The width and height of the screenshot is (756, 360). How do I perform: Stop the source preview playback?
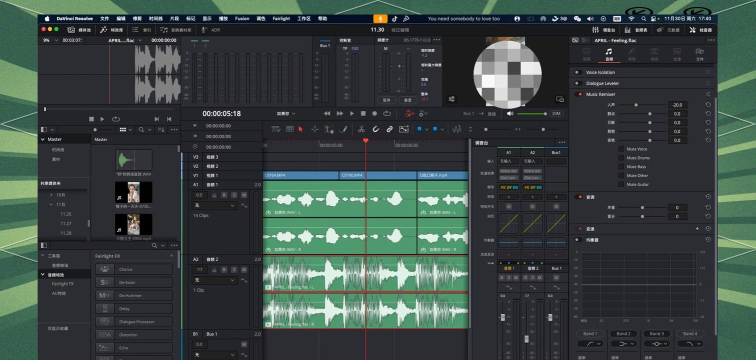coord(92,119)
